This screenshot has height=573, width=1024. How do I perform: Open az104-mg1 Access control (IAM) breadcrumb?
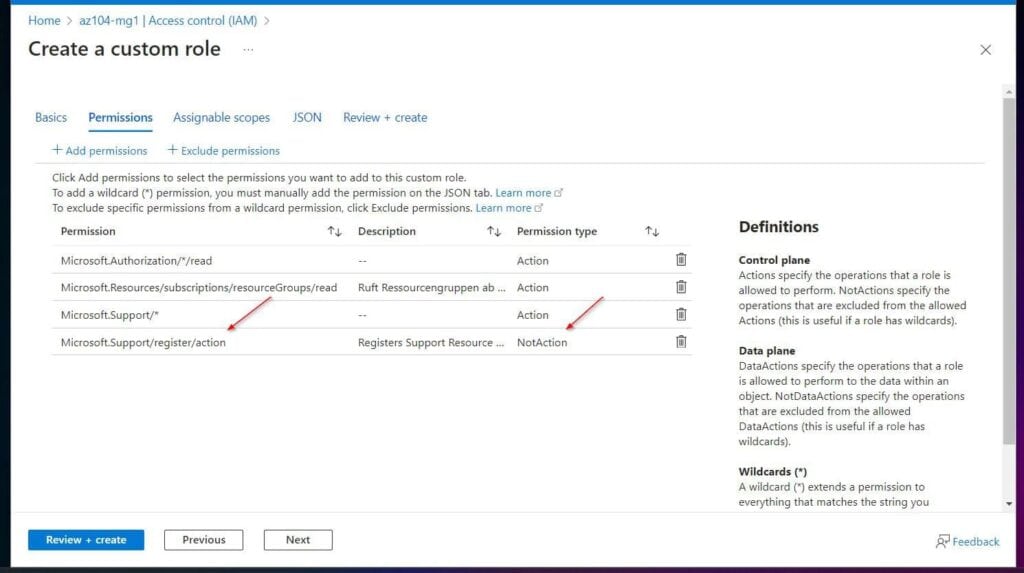[x=168, y=20]
